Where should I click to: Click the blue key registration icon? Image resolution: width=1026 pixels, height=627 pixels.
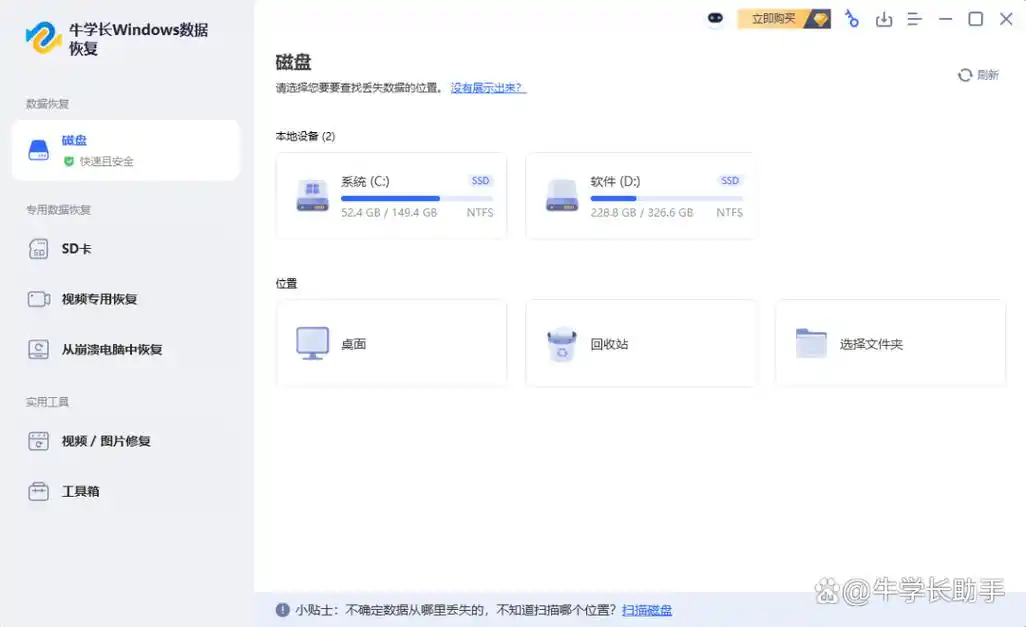pyautogui.click(x=852, y=19)
